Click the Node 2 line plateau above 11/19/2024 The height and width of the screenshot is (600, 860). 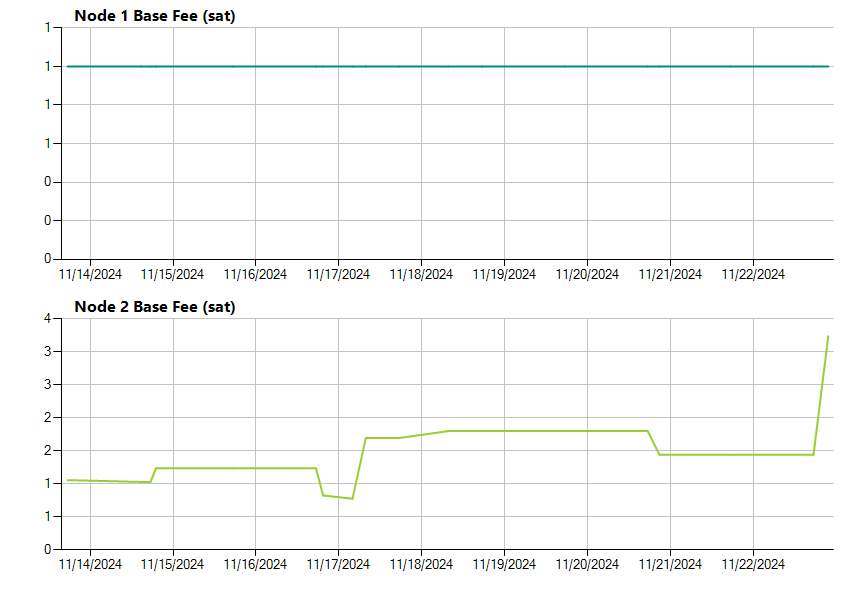[x=504, y=431]
